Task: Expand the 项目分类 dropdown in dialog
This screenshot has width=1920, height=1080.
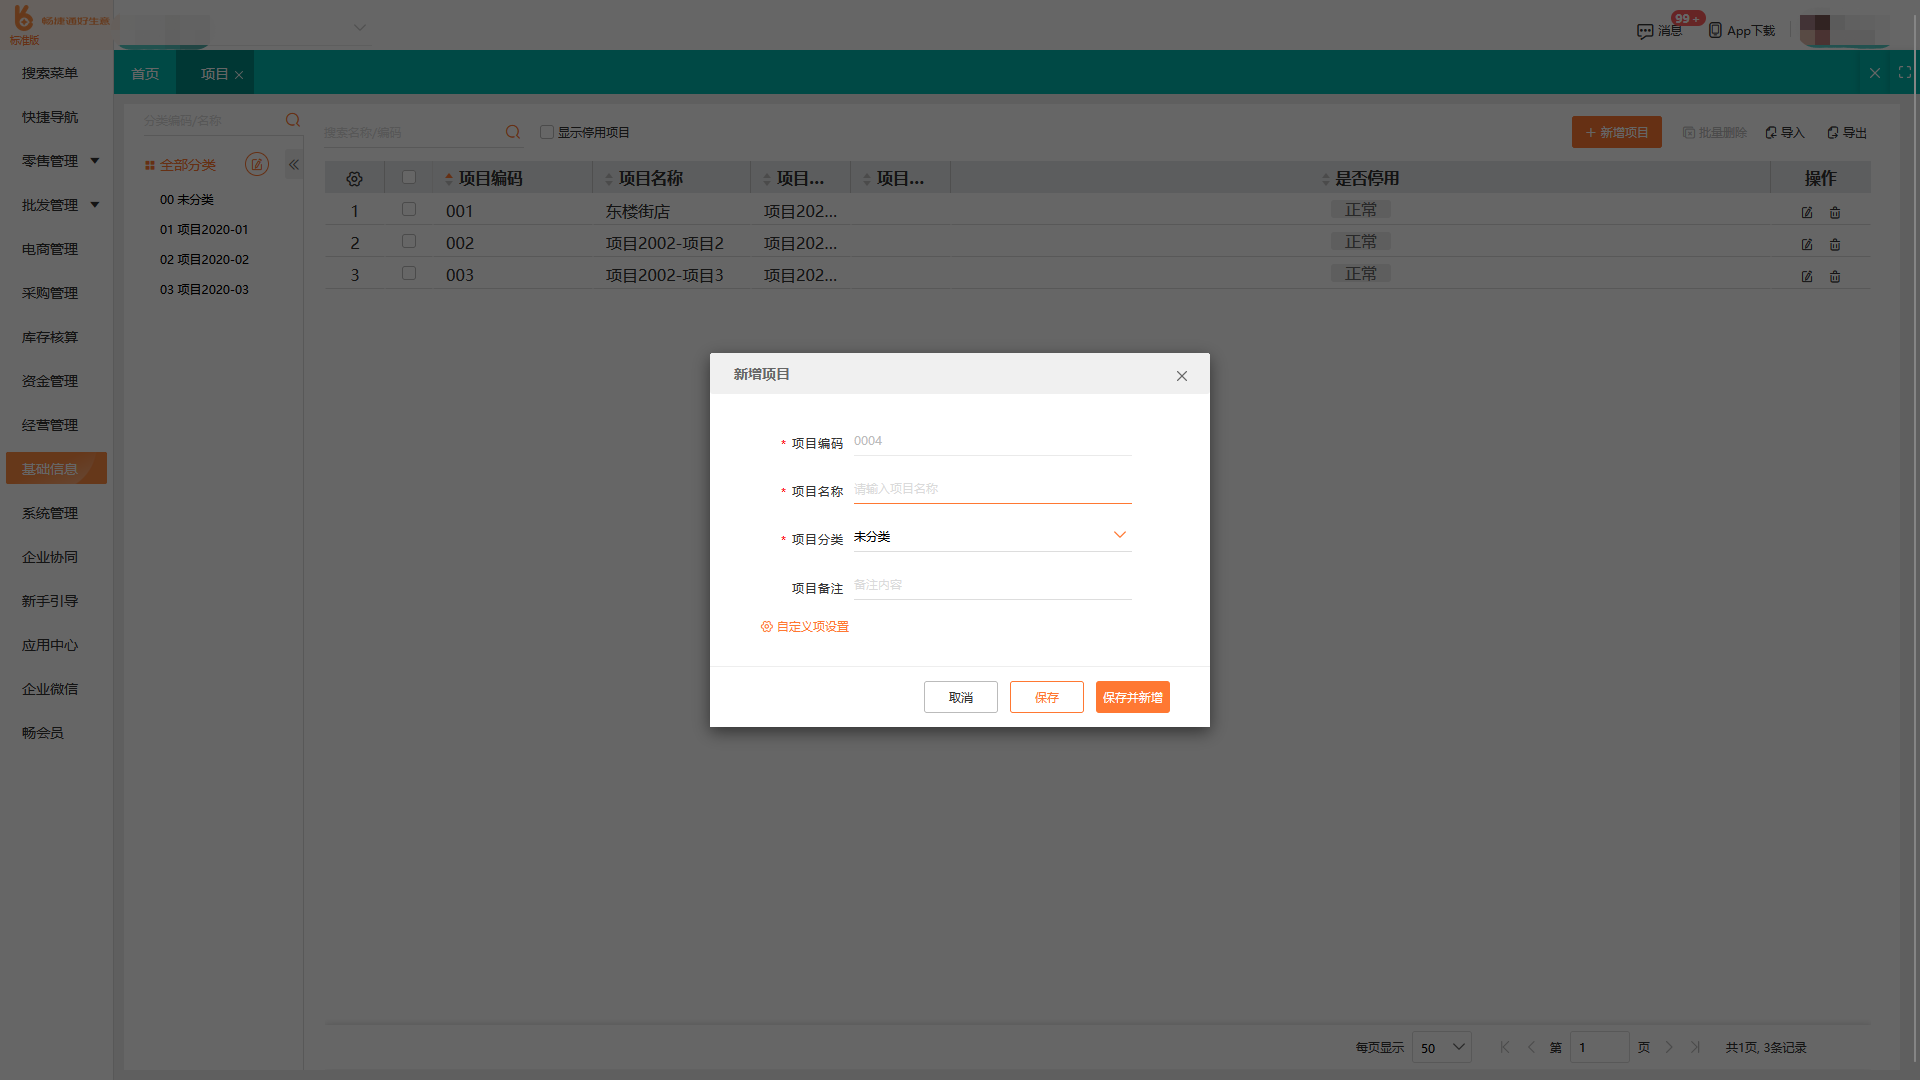Action: click(1120, 535)
